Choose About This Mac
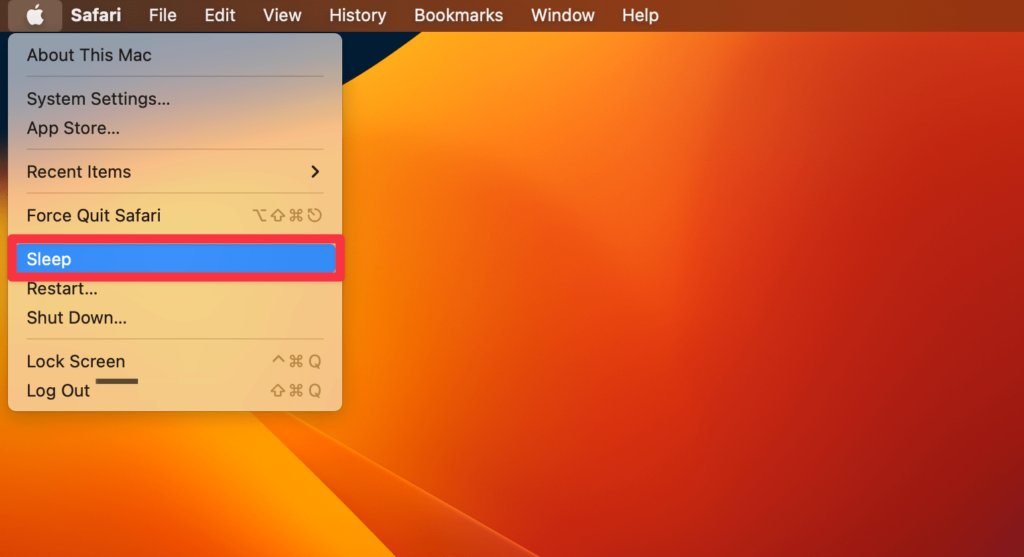This screenshot has width=1024, height=557. 175,55
